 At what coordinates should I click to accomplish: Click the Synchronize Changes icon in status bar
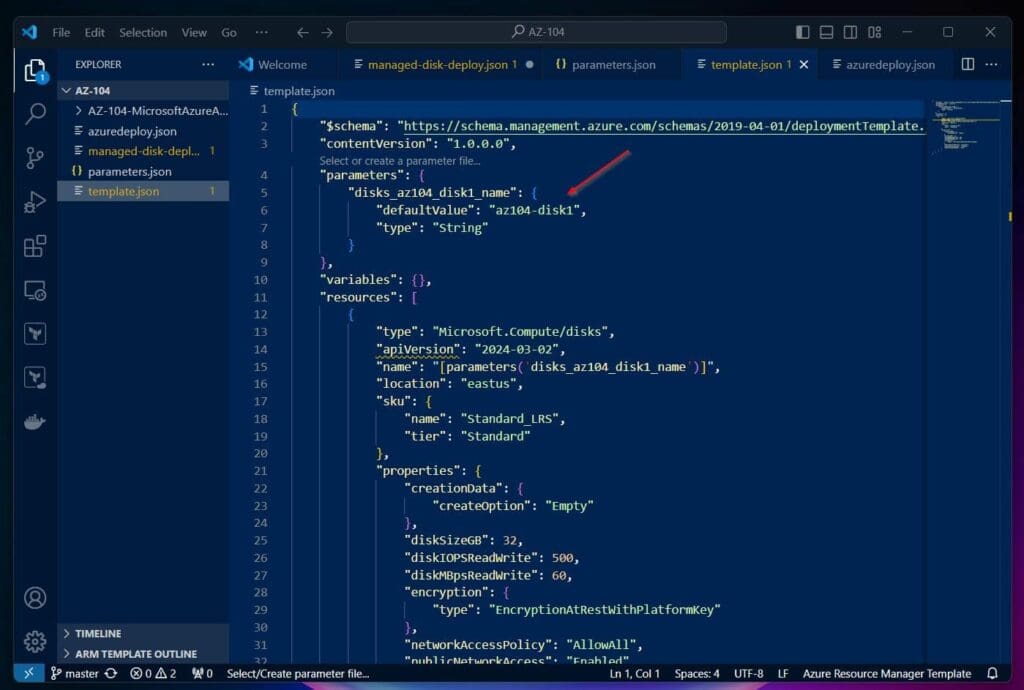click(111, 673)
